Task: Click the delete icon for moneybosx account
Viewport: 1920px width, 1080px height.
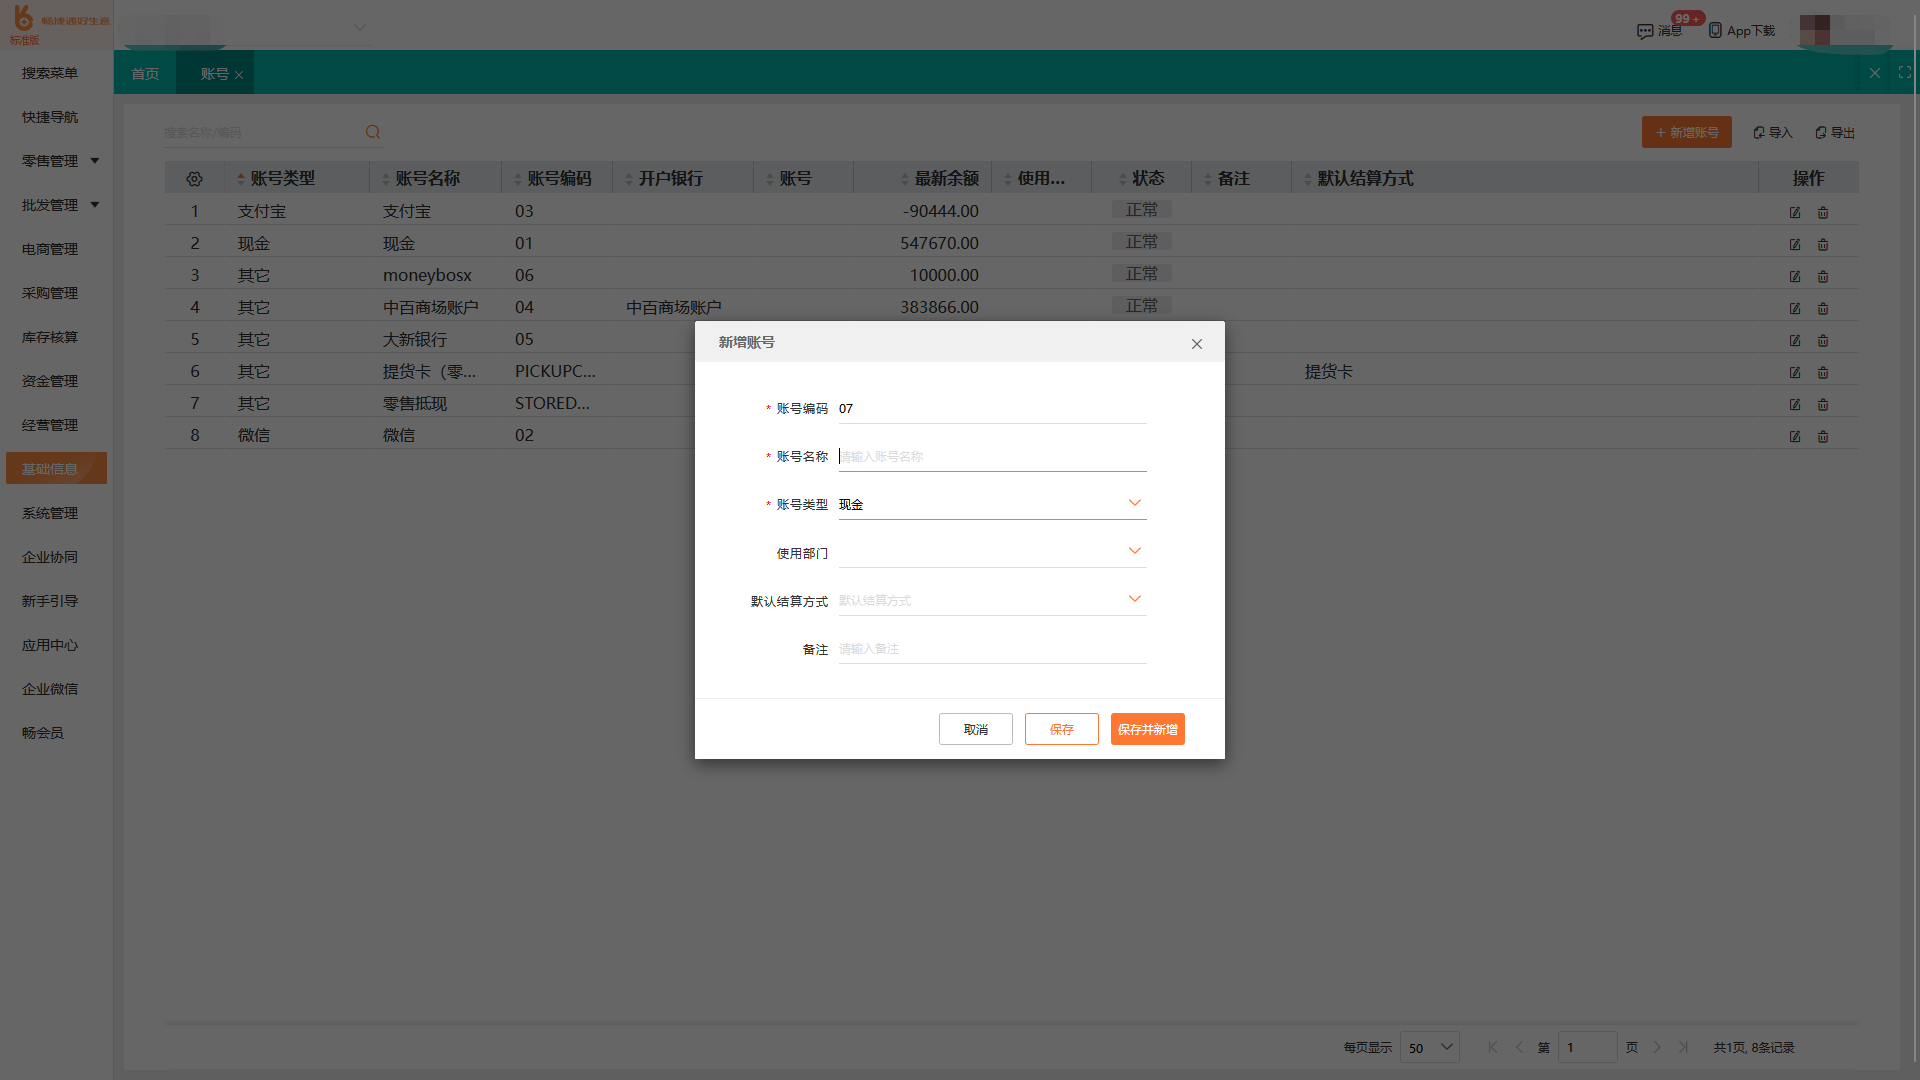Action: [x=1824, y=276]
